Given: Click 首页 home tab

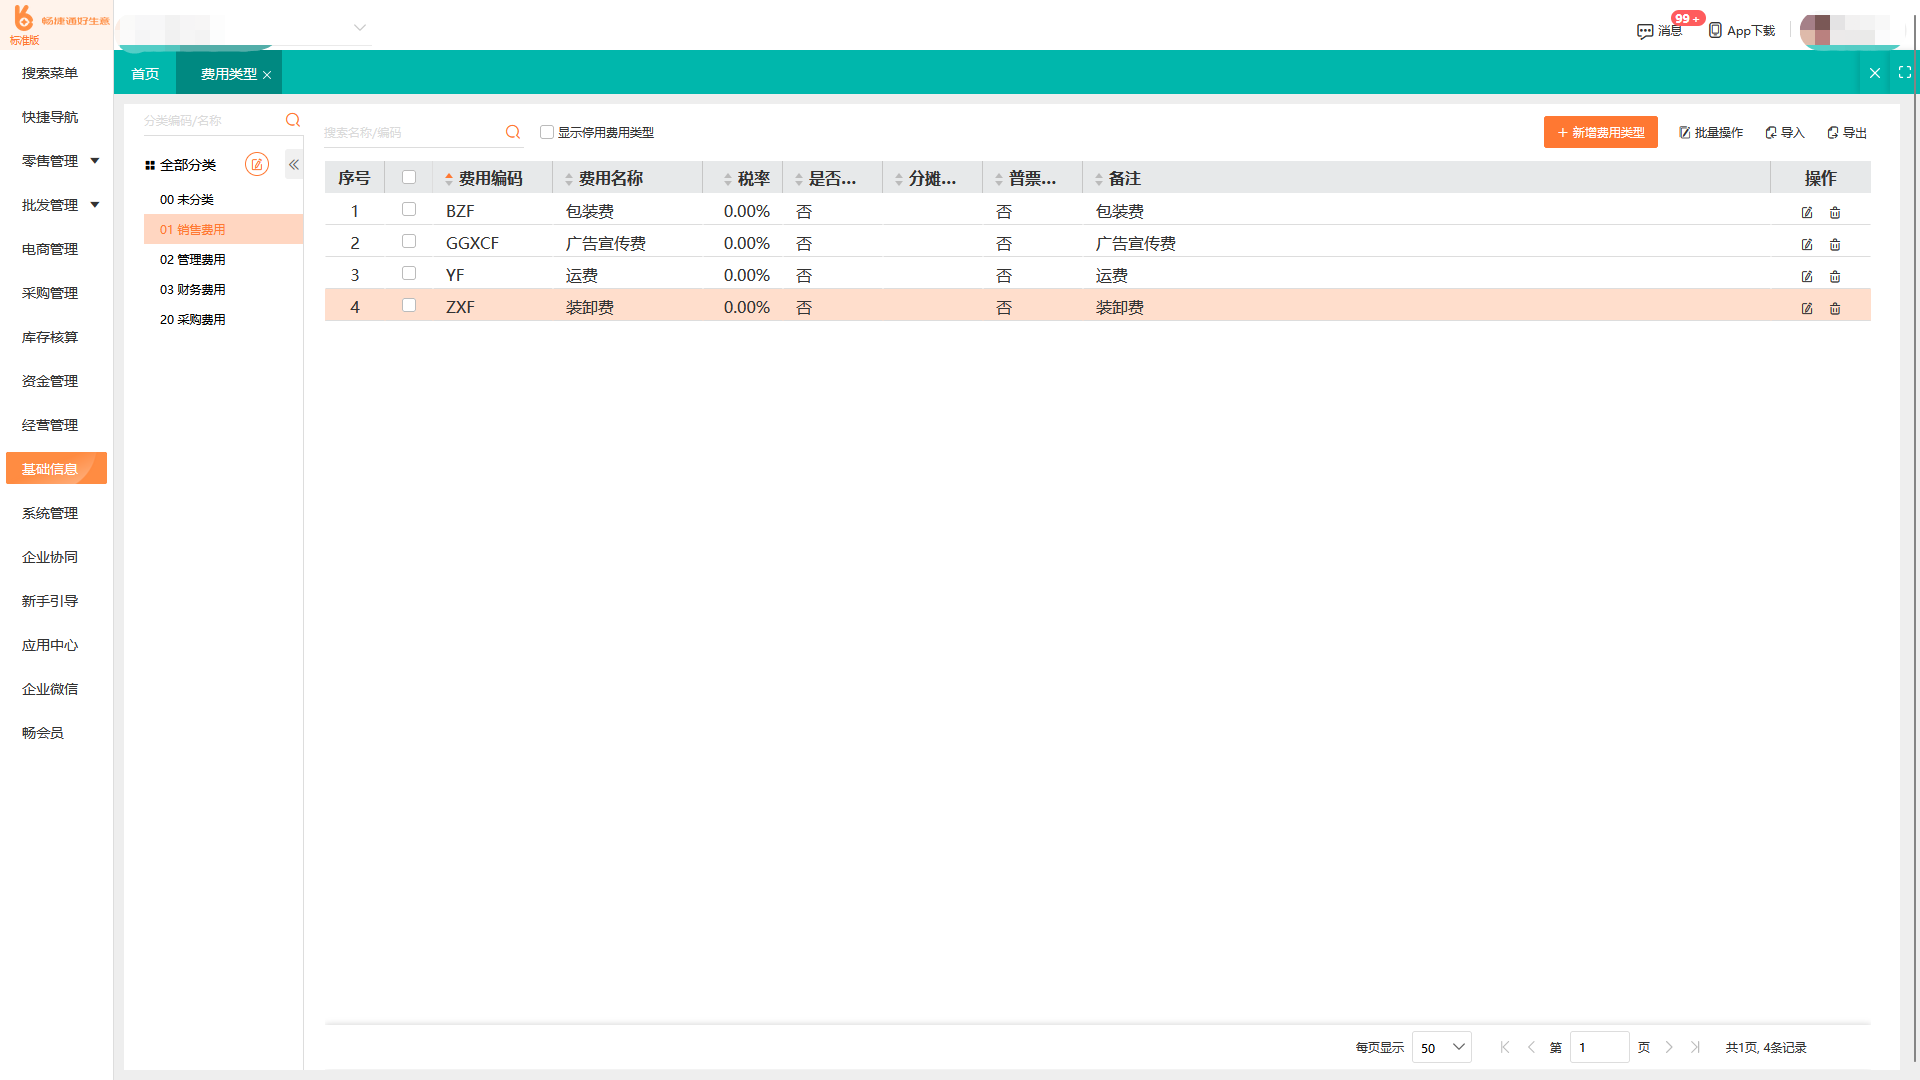Looking at the screenshot, I should pos(145,74).
